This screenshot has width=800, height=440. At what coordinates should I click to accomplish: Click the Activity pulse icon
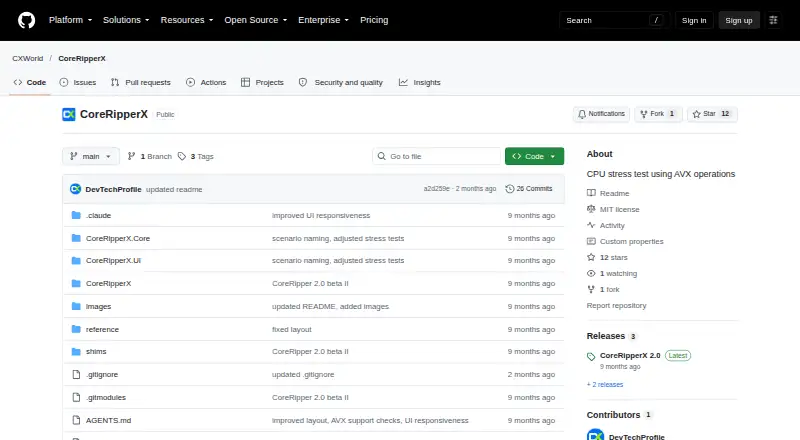(x=591, y=225)
